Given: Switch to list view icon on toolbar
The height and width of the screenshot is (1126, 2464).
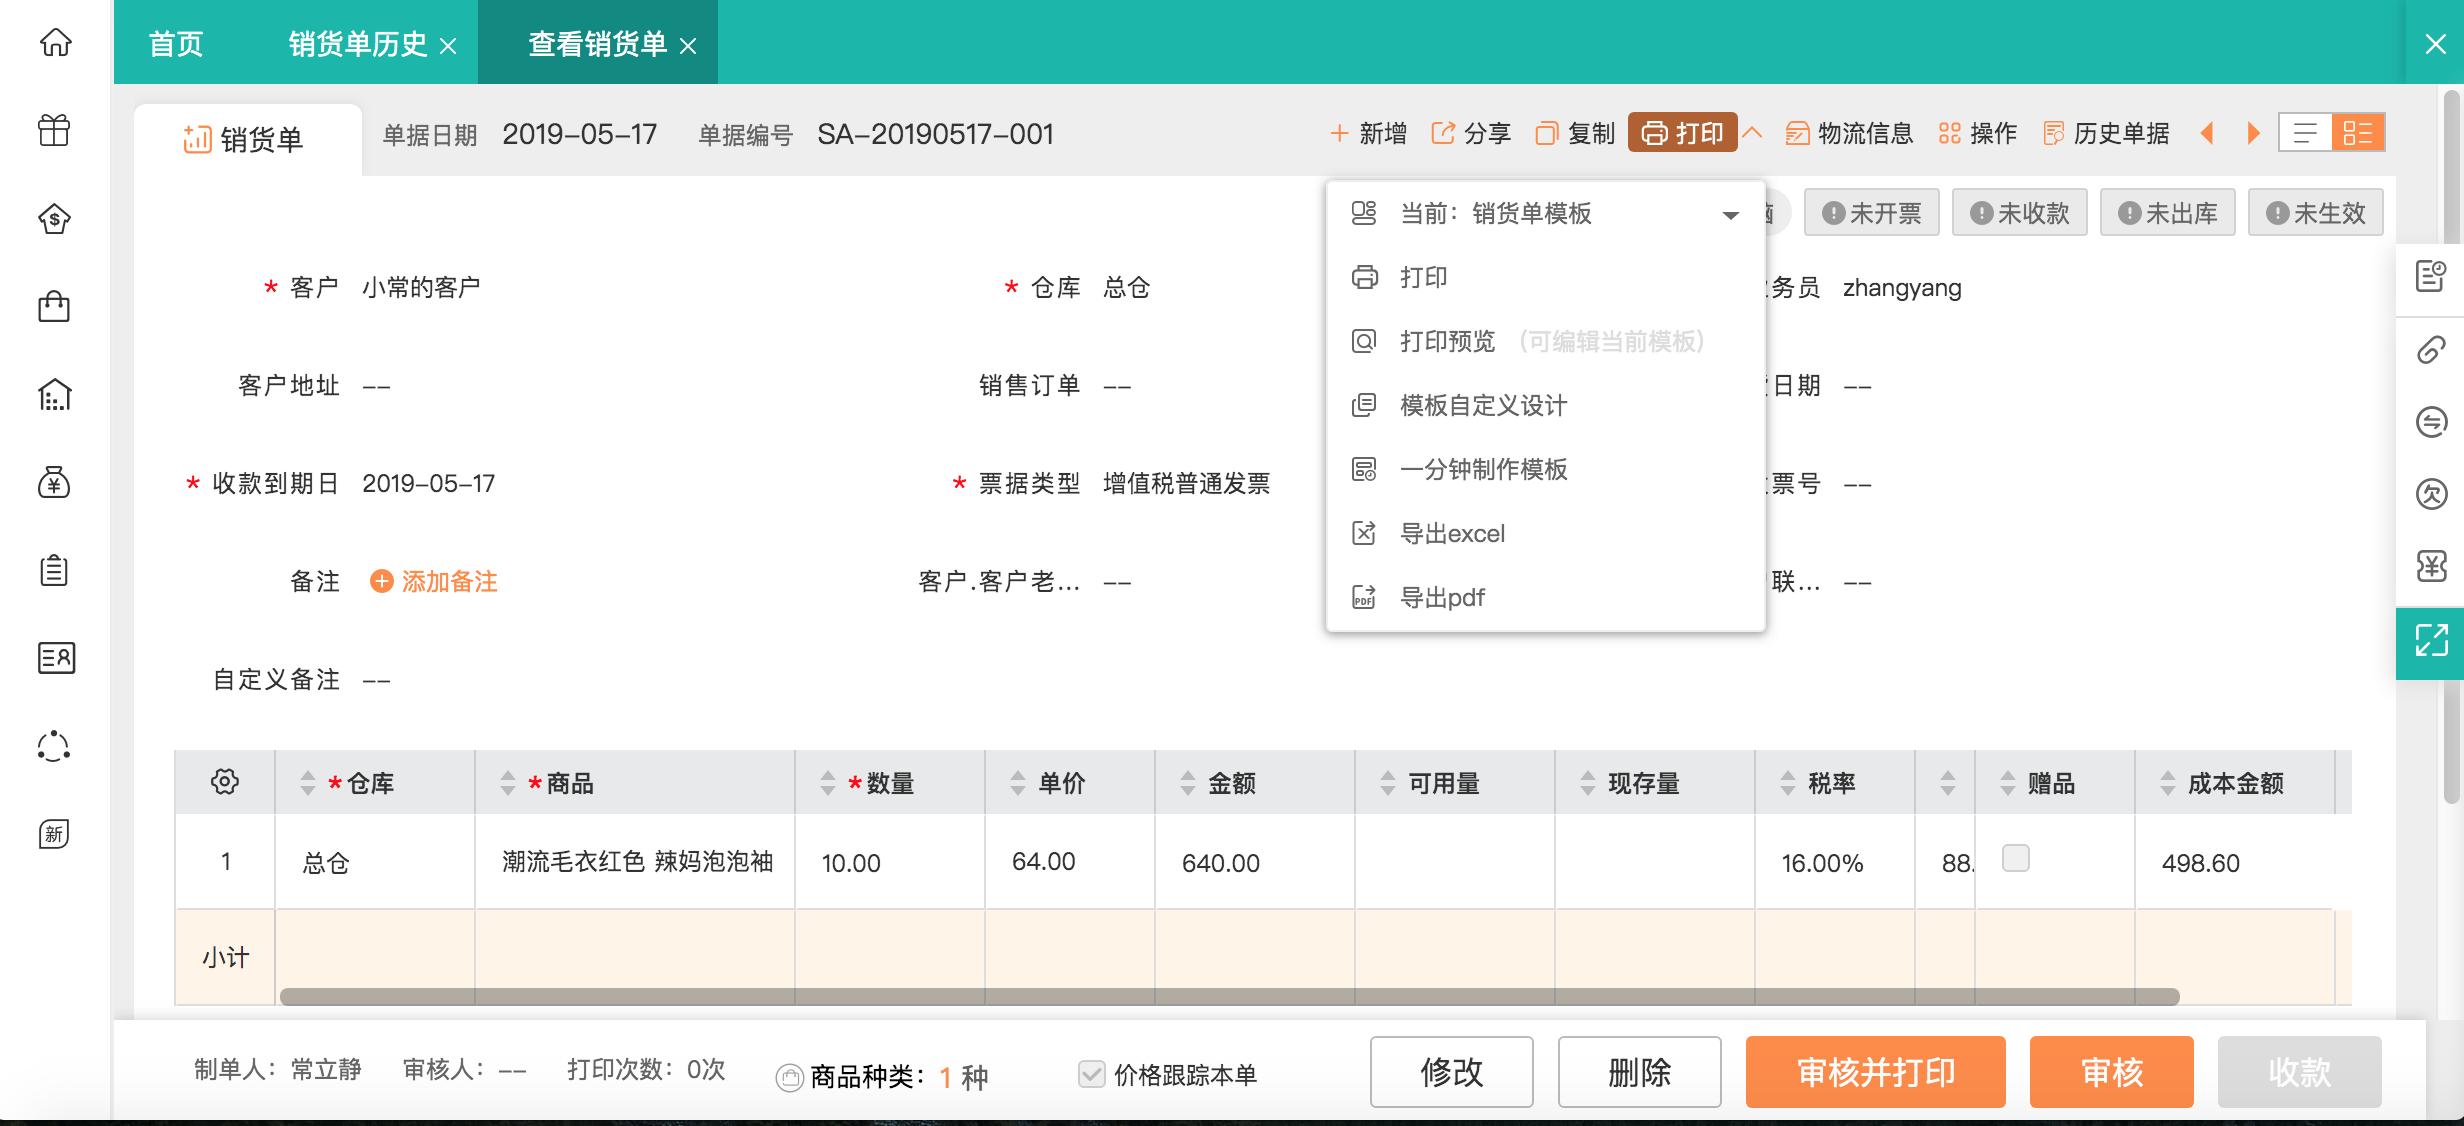Looking at the screenshot, I should tap(2305, 133).
